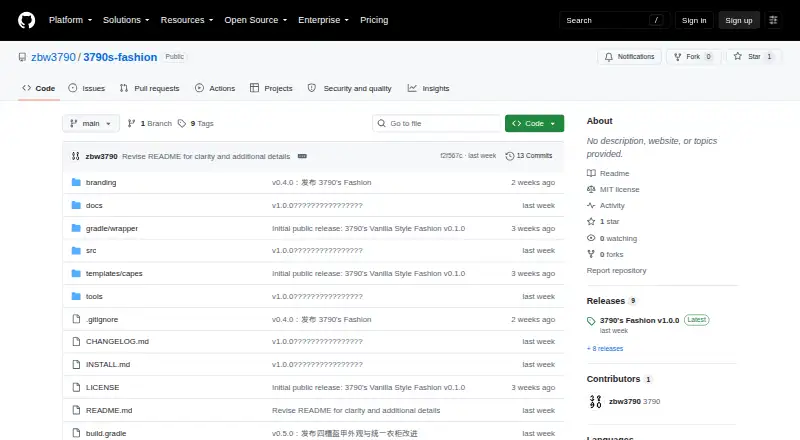
Task: Focus the Go to file field
Action: click(x=437, y=124)
